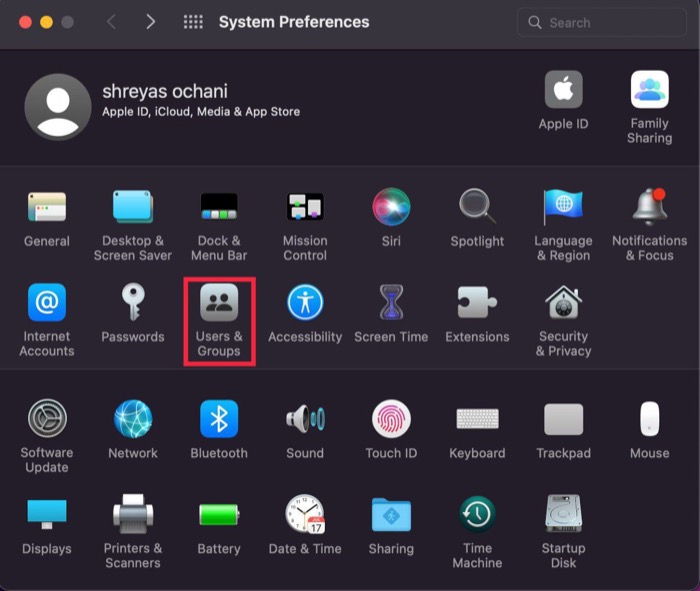Go forward with the right arrow
Screen dimensions: 700x591
tap(151, 21)
